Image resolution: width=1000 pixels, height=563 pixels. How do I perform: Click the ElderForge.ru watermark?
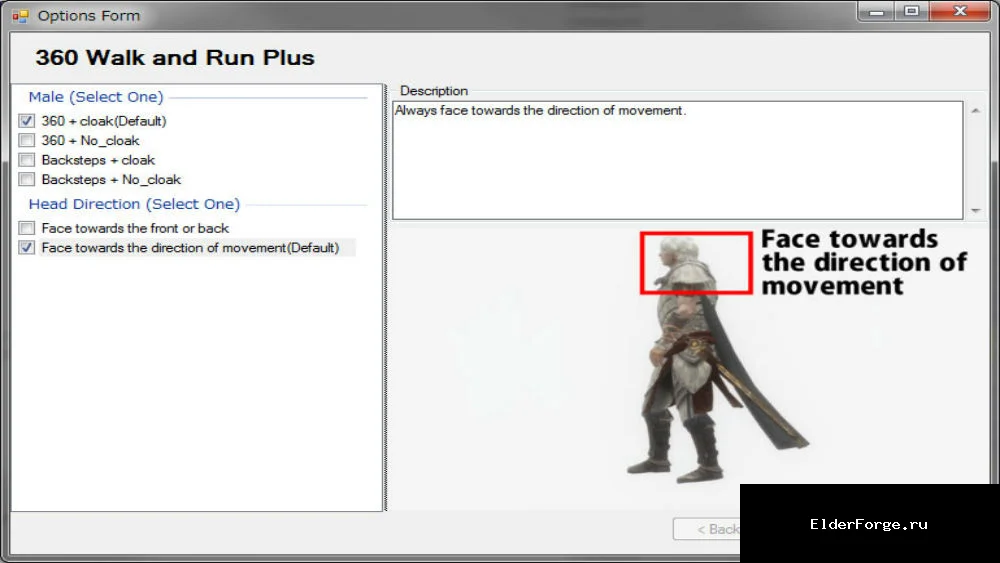coord(868,524)
